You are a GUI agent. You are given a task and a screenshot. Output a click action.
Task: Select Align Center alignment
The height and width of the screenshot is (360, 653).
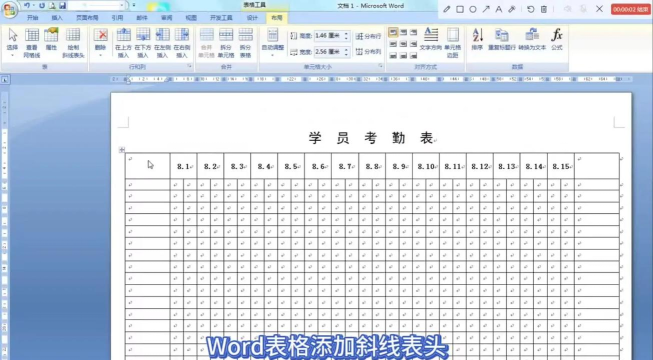pyautogui.click(x=403, y=44)
